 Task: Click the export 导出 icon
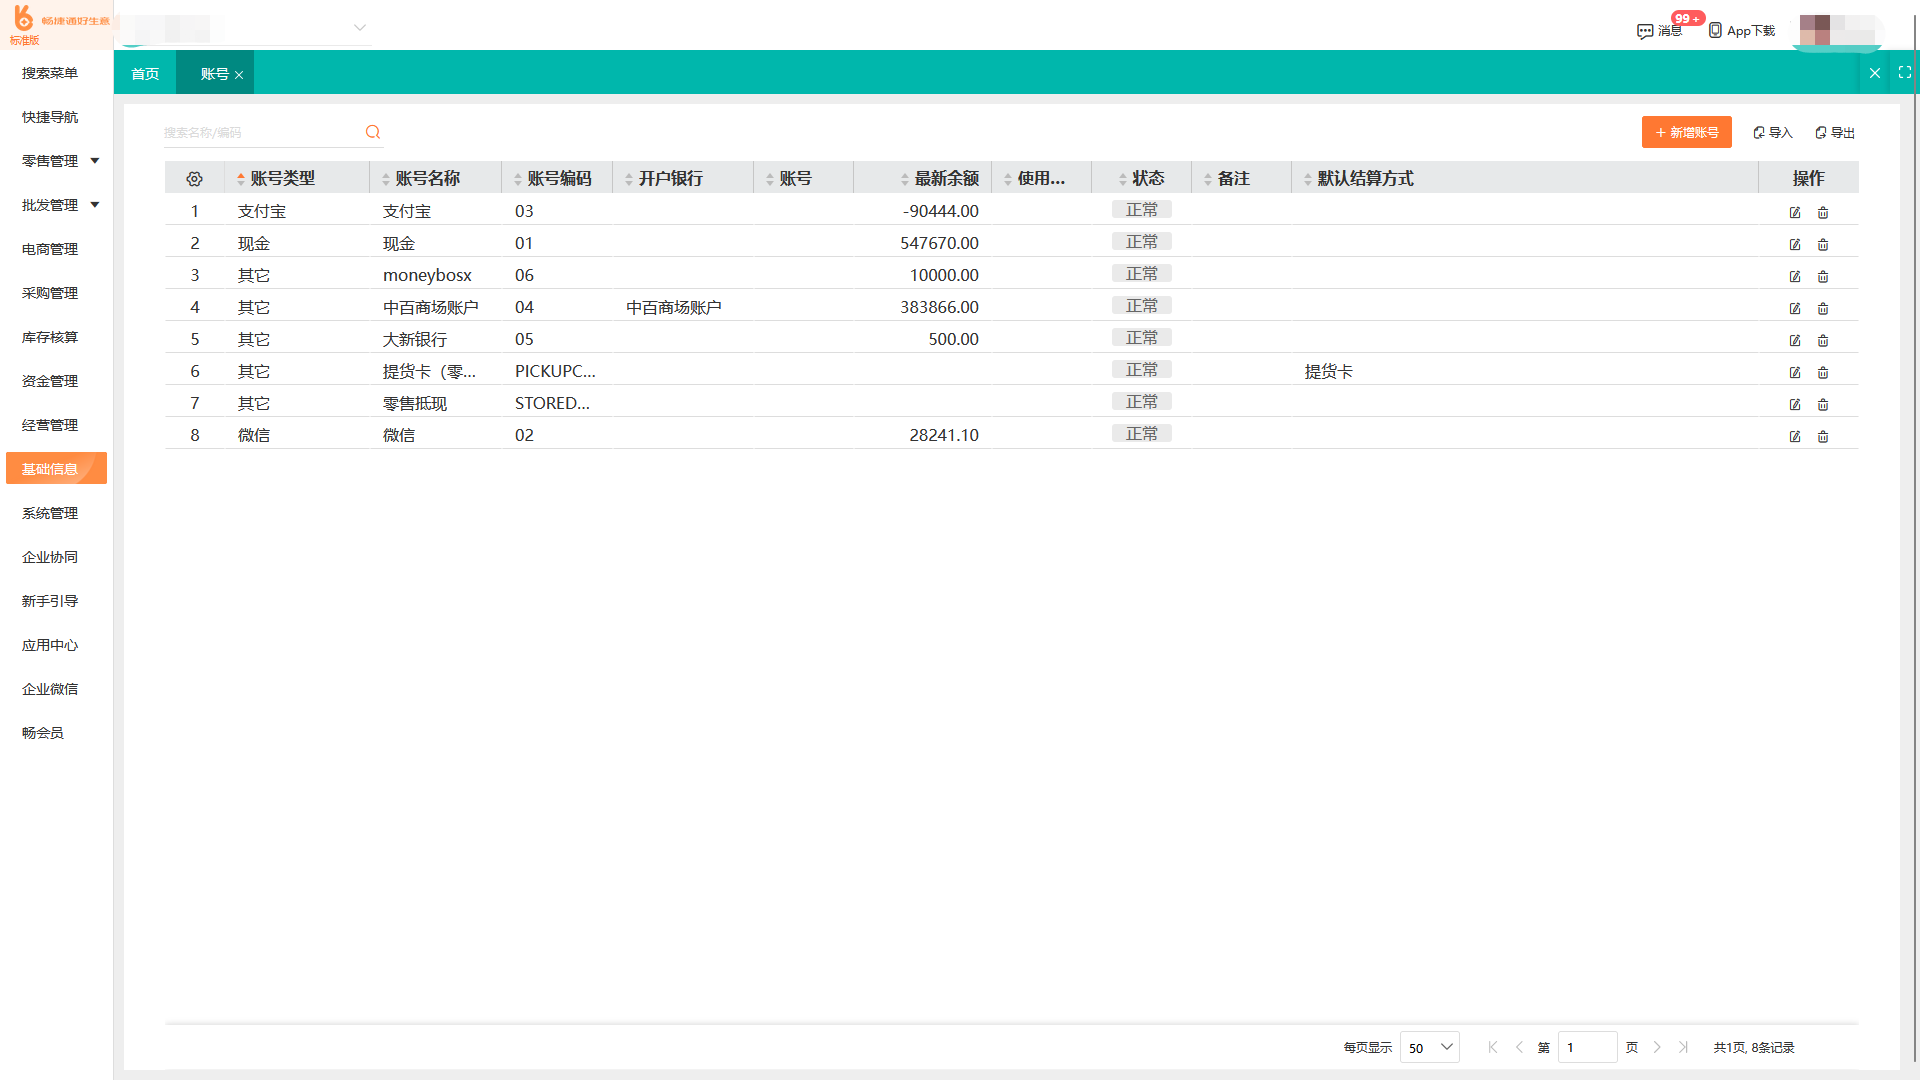coord(1836,132)
